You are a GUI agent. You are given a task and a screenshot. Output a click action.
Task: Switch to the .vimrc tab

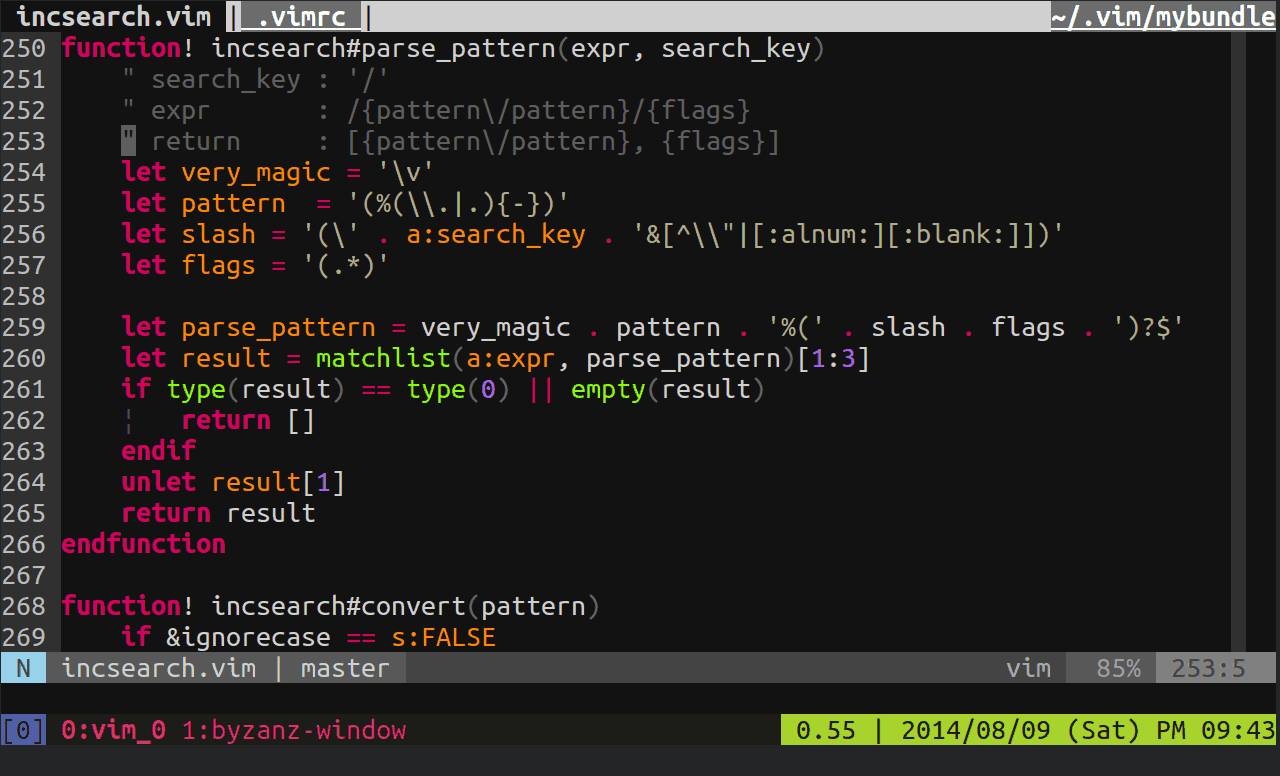[300, 17]
